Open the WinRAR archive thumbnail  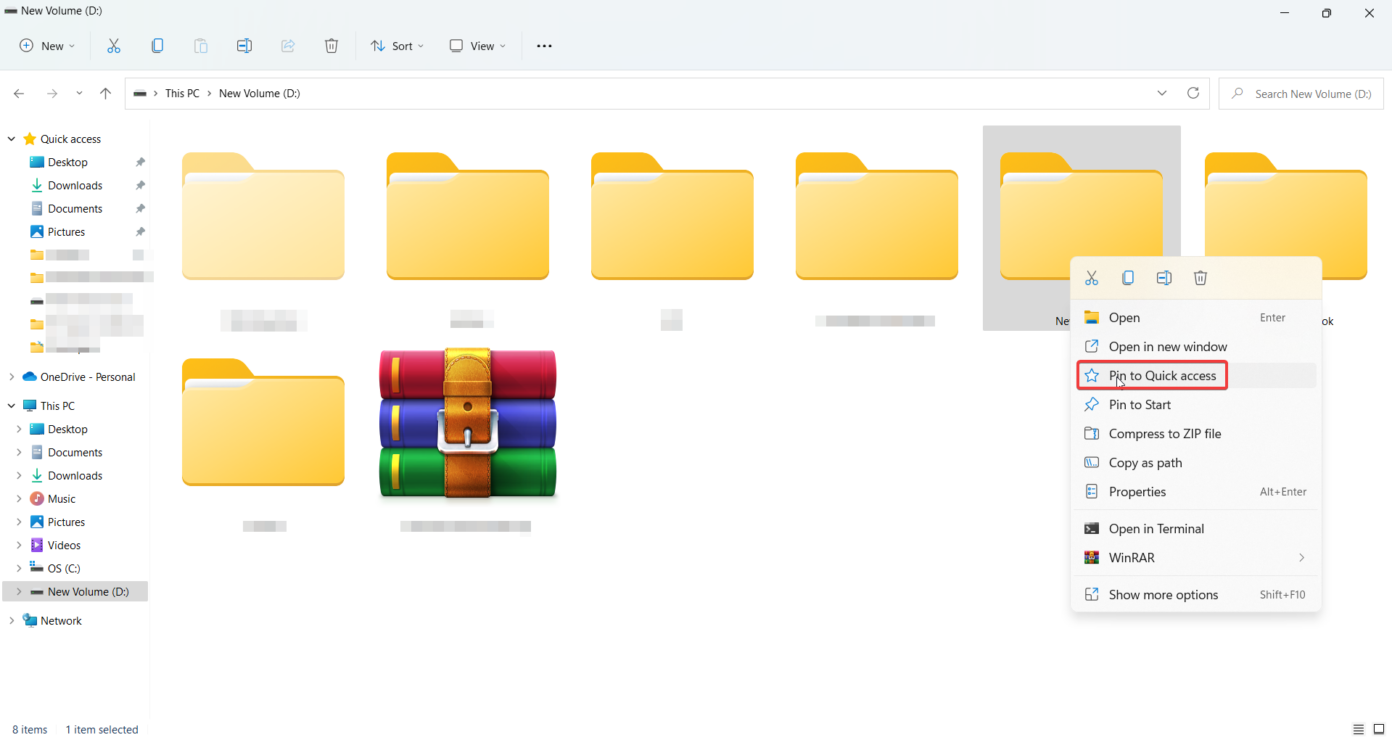point(466,423)
